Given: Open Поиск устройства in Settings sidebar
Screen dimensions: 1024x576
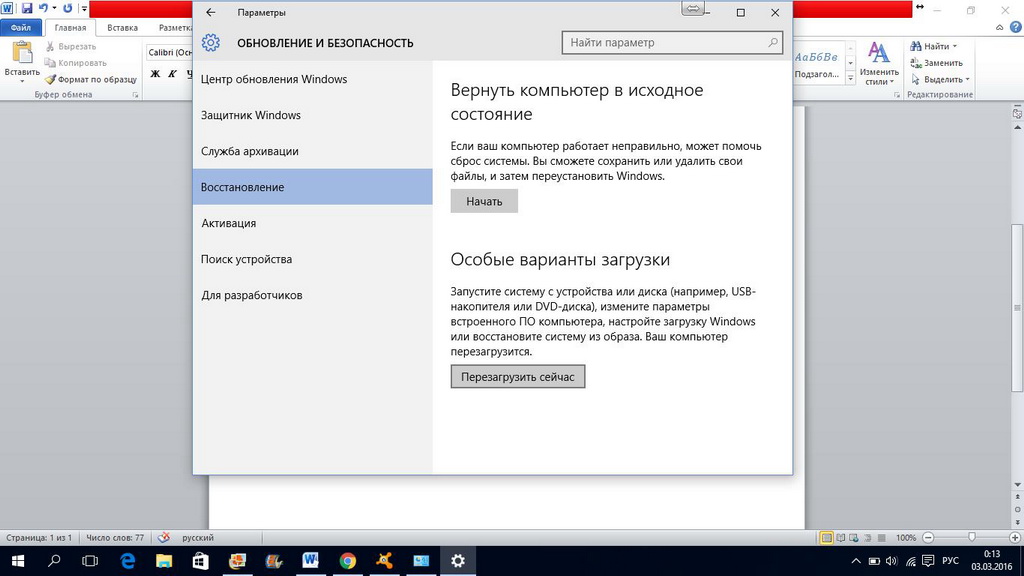Looking at the screenshot, I should pos(312,259).
